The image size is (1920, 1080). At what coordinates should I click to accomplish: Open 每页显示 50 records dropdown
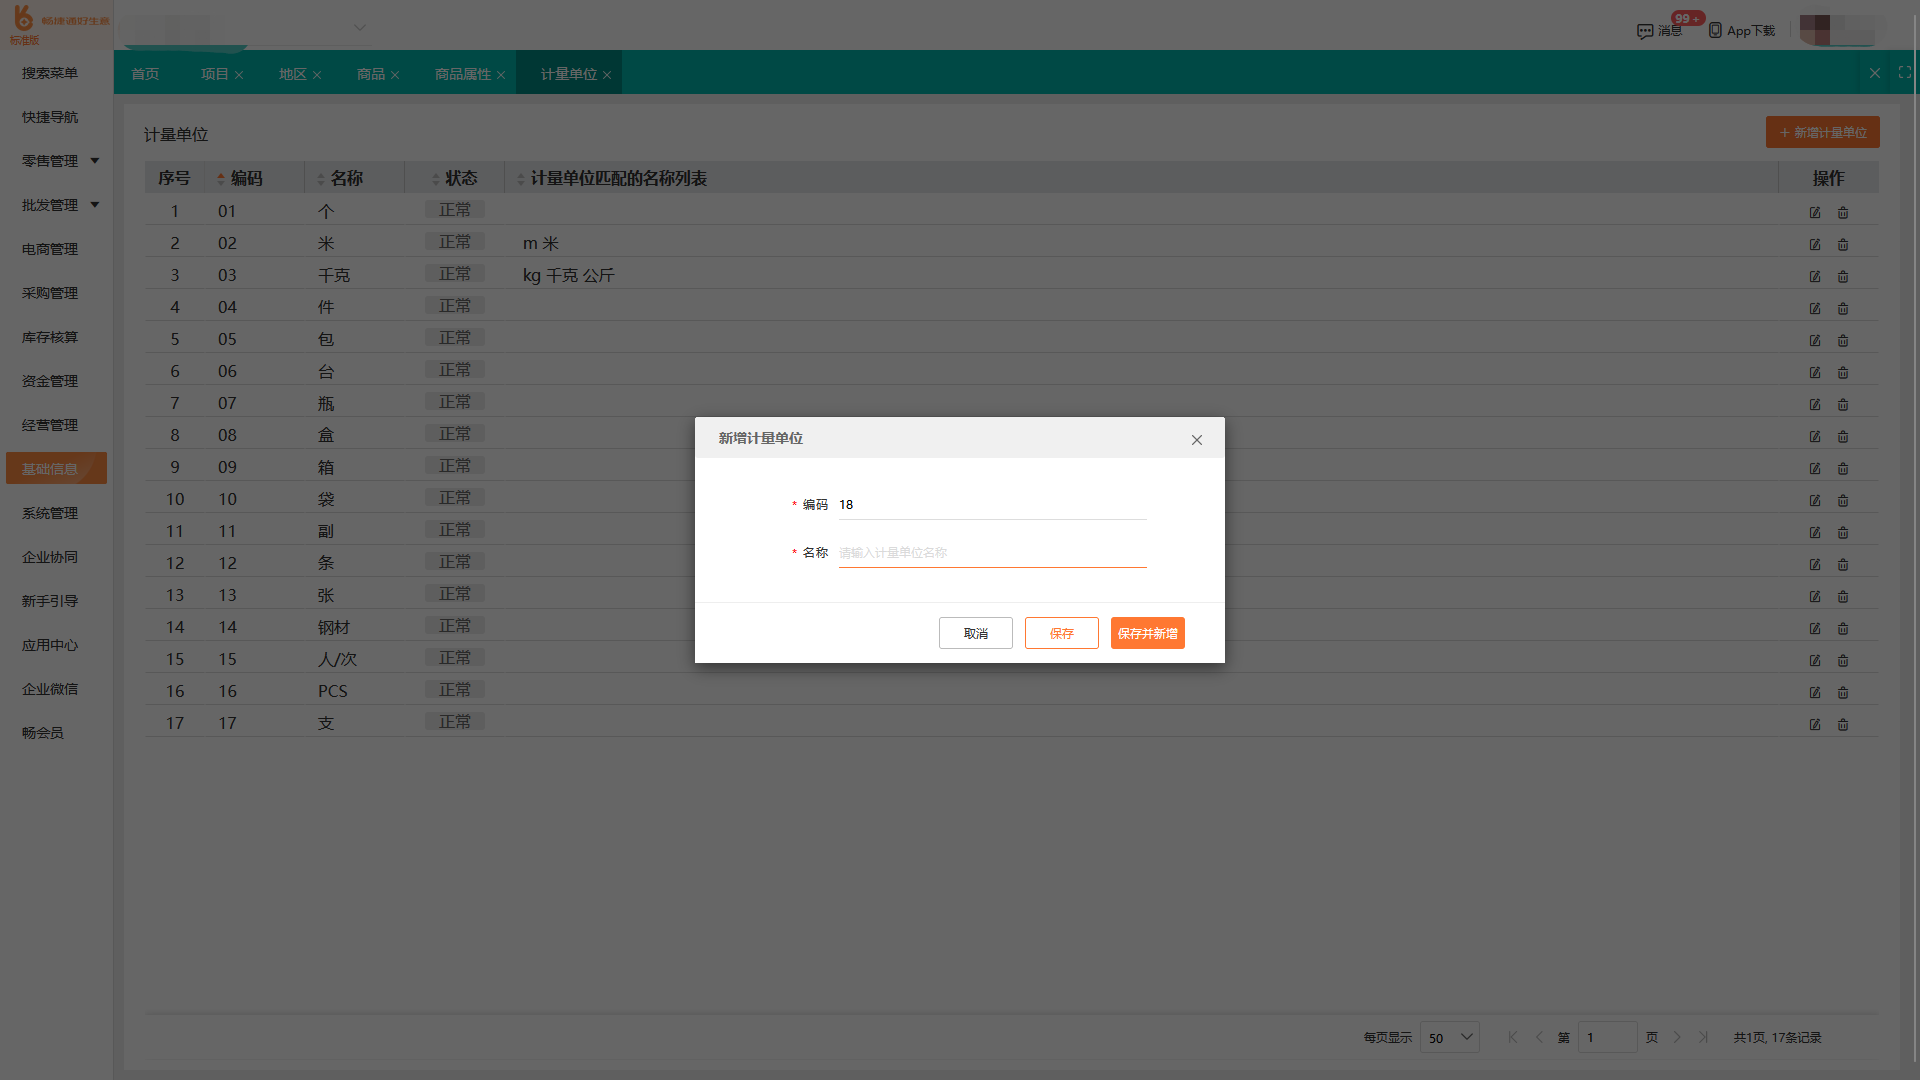pyautogui.click(x=1449, y=1038)
